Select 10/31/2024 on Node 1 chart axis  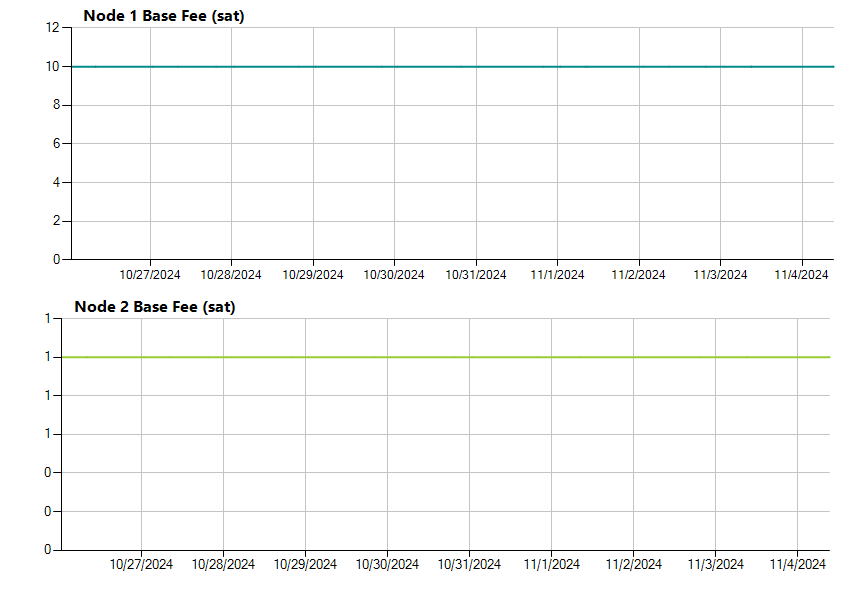click(476, 274)
